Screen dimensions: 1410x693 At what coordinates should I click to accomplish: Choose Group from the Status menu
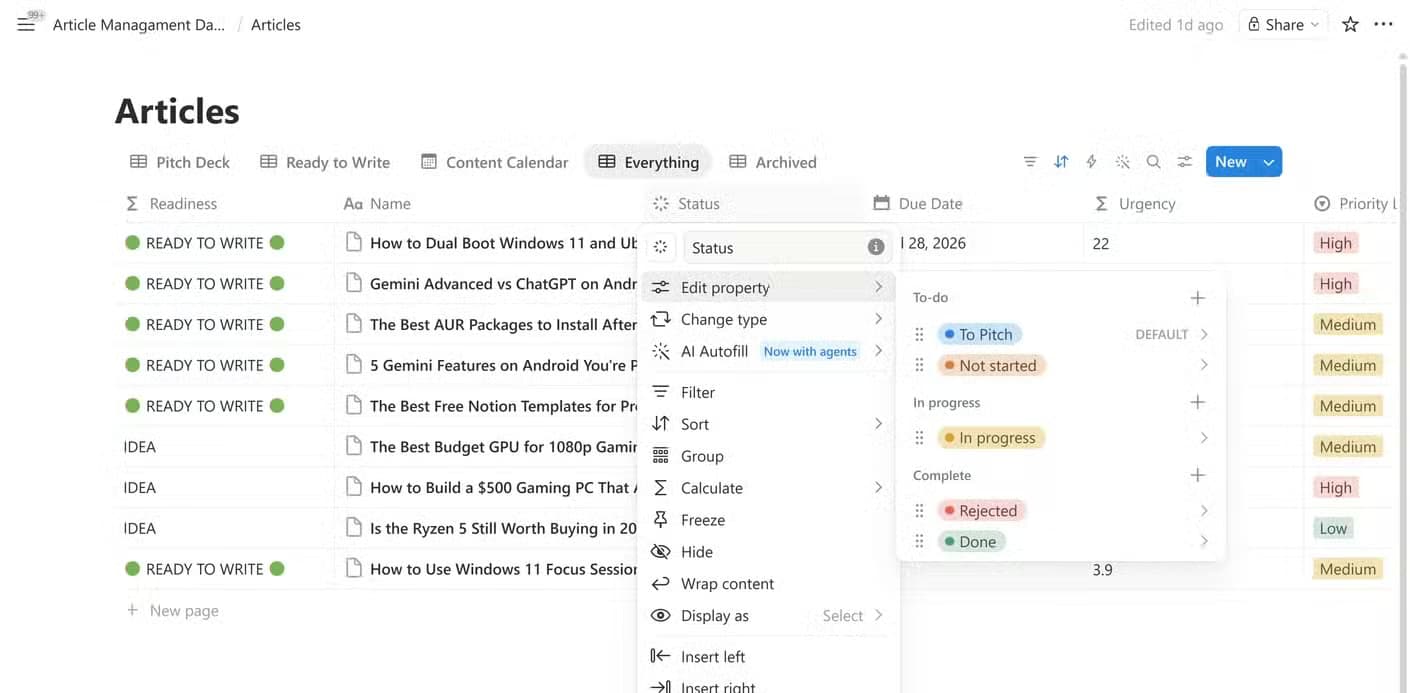770,456
